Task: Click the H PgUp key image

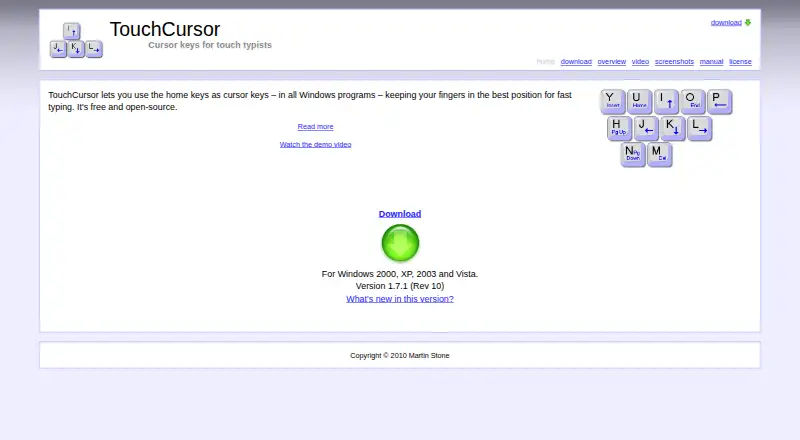Action: (x=619, y=128)
